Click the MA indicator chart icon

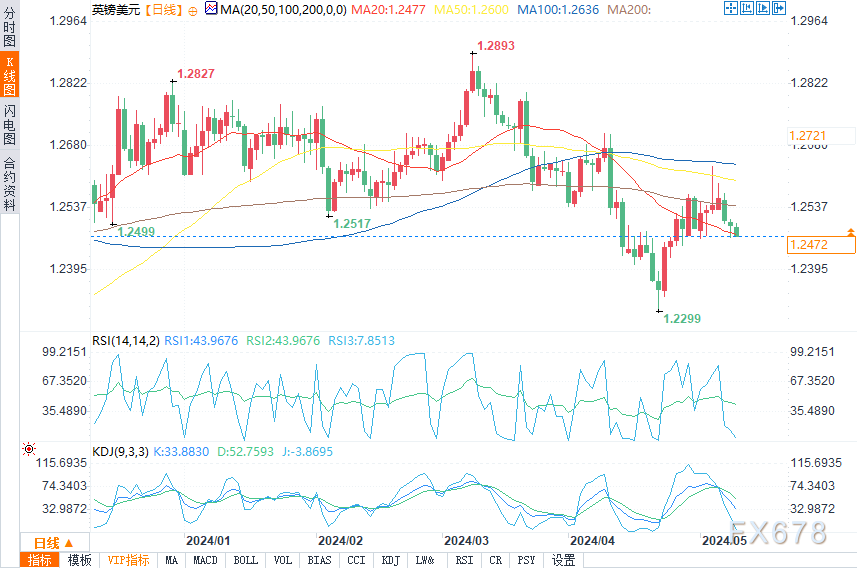pyautogui.click(x=210, y=9)
